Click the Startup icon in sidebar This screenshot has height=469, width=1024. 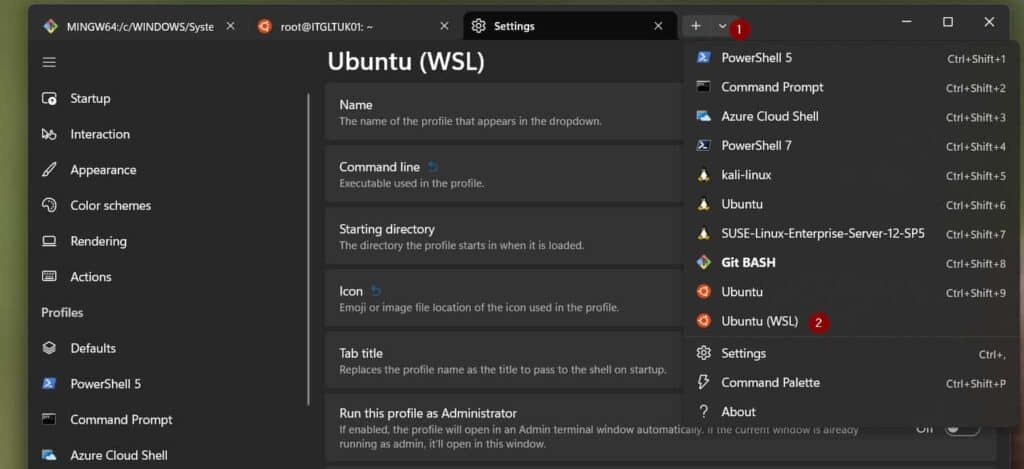pos(49,99)
